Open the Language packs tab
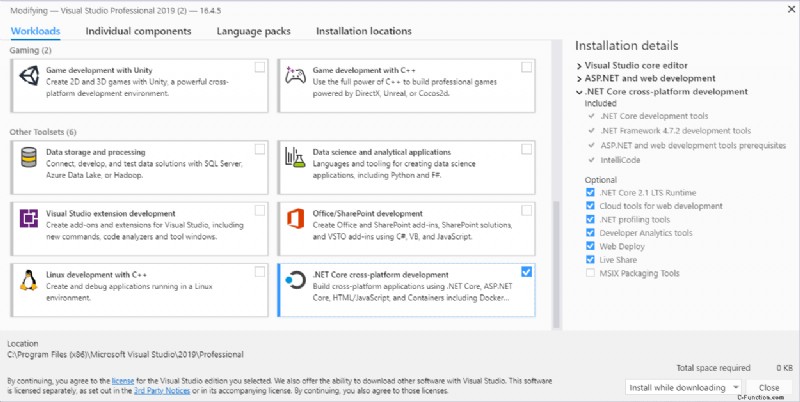800x402 pixels. tap(252, 31)
